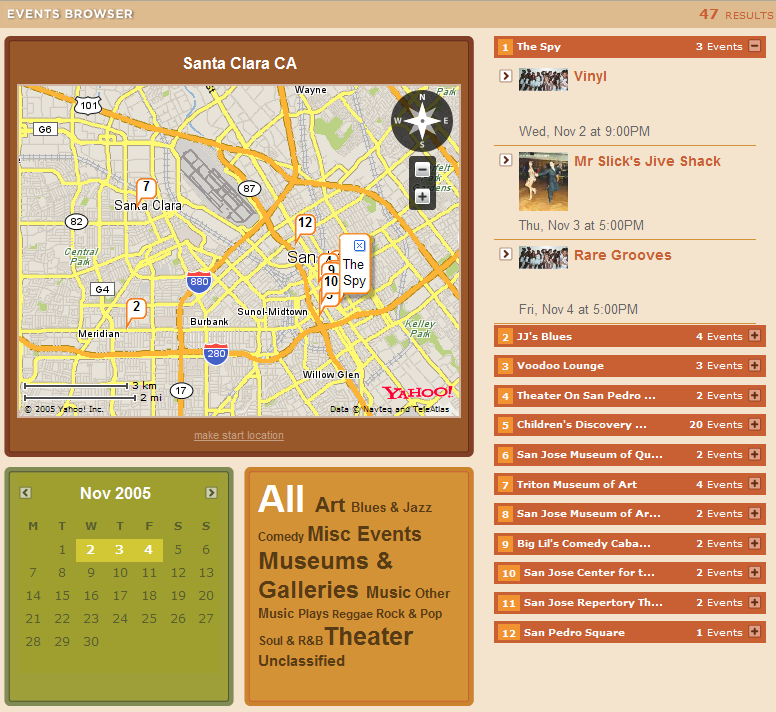Image resolution: width=776 pixels, height=712 pixels.
Task: Select the All category tag
Action: point(281,499)
